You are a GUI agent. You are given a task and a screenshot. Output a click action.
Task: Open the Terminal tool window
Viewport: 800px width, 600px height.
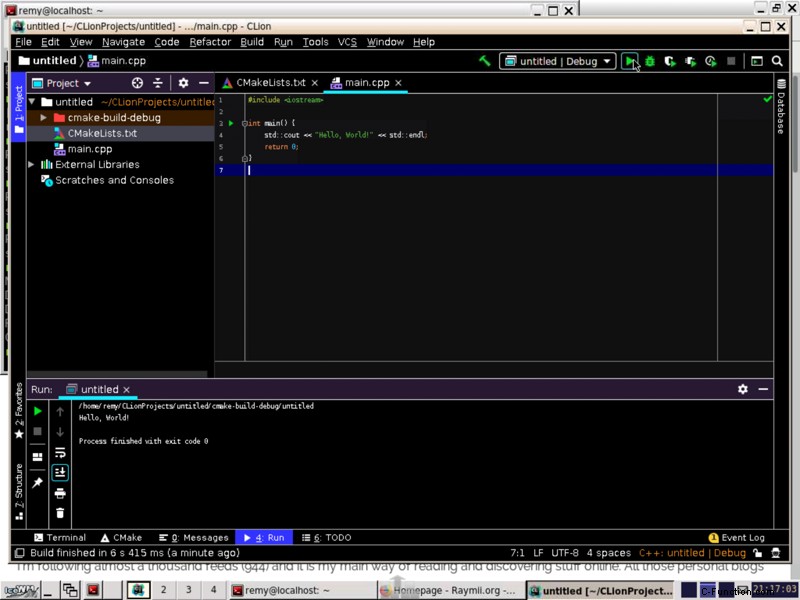59,537
